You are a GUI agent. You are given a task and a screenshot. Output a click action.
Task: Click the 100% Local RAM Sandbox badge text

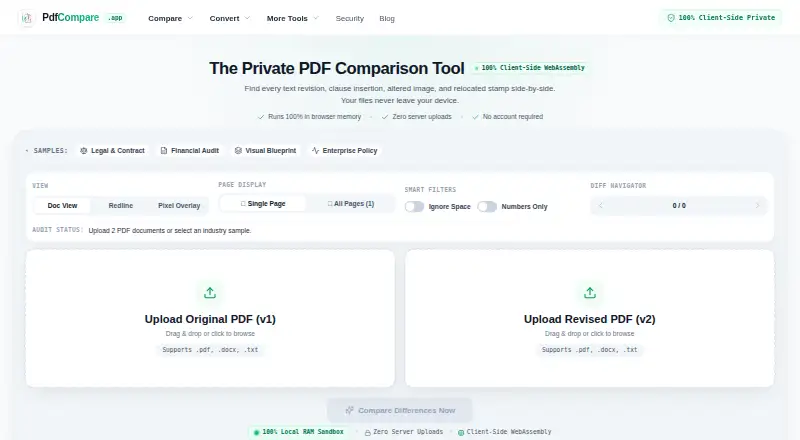tap(303, 432)
